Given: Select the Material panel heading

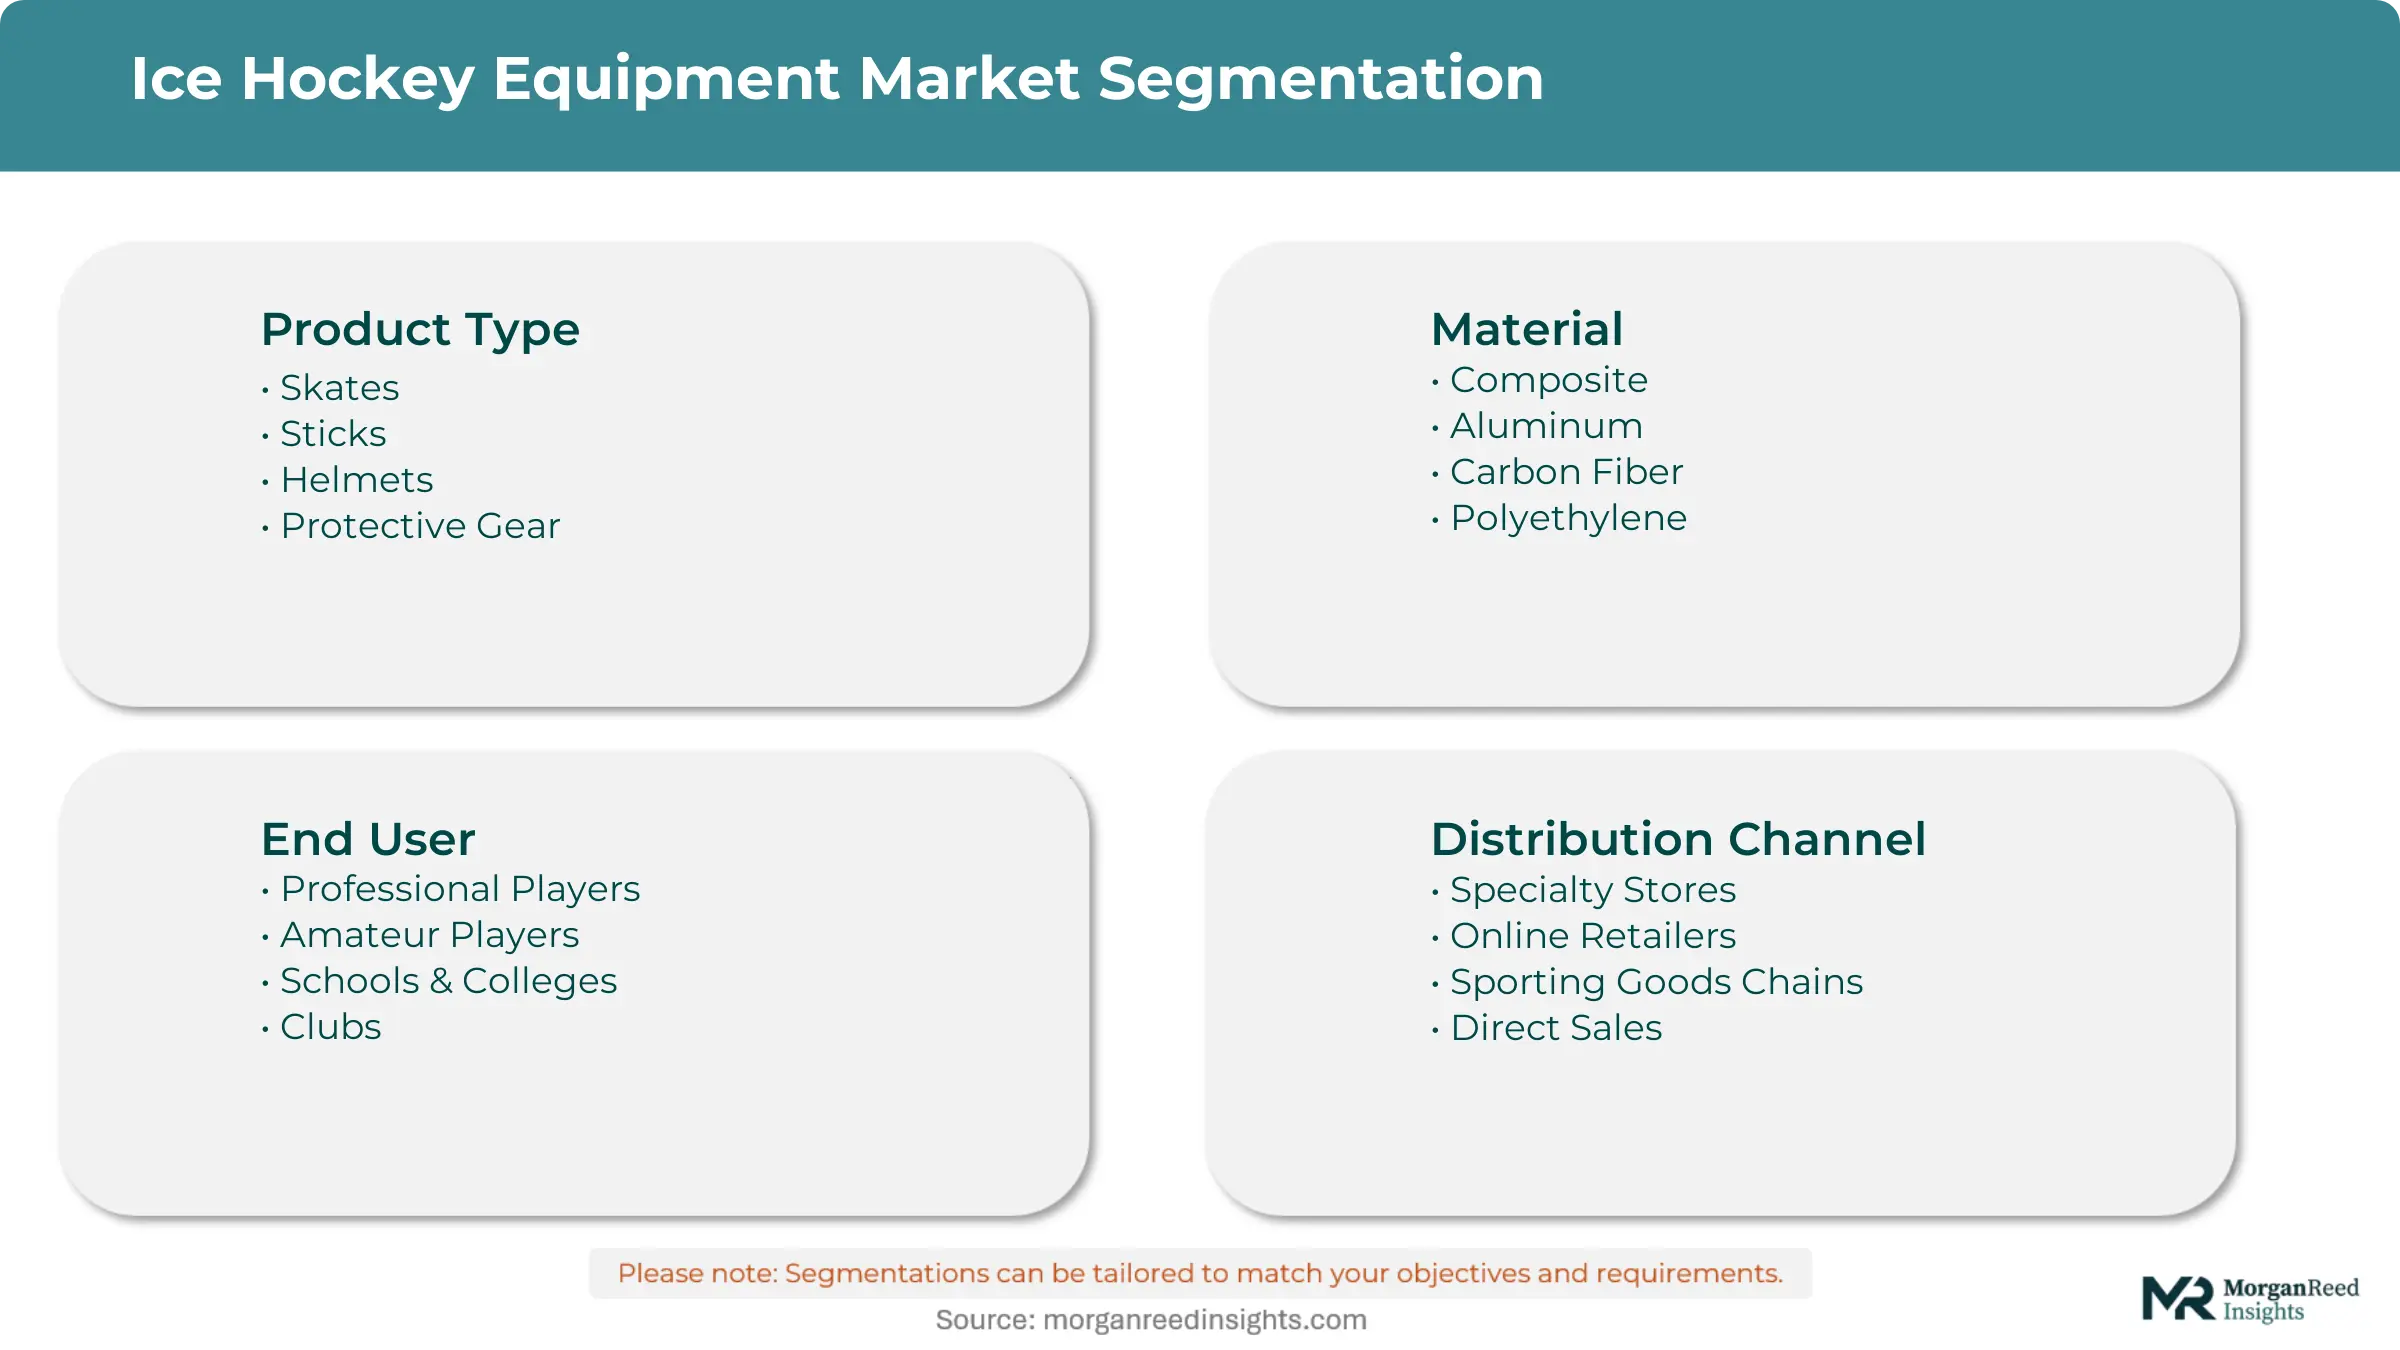Looking at the screenshot, I should tap(1527, 328).
